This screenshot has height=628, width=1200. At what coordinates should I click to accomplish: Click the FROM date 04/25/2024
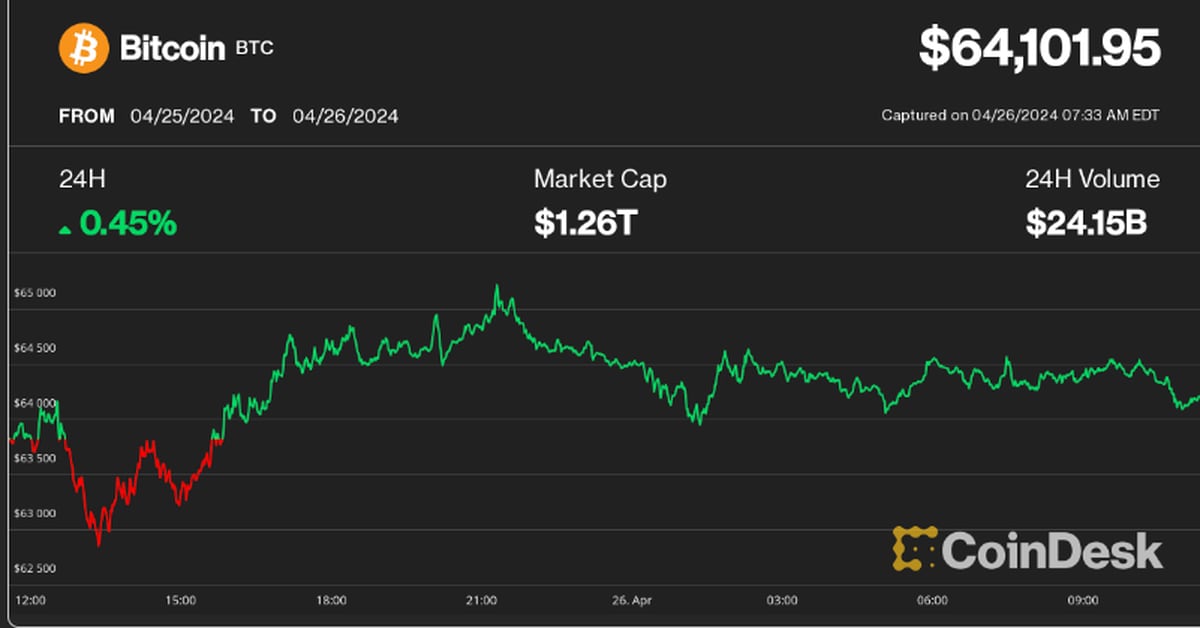(182, 116)
